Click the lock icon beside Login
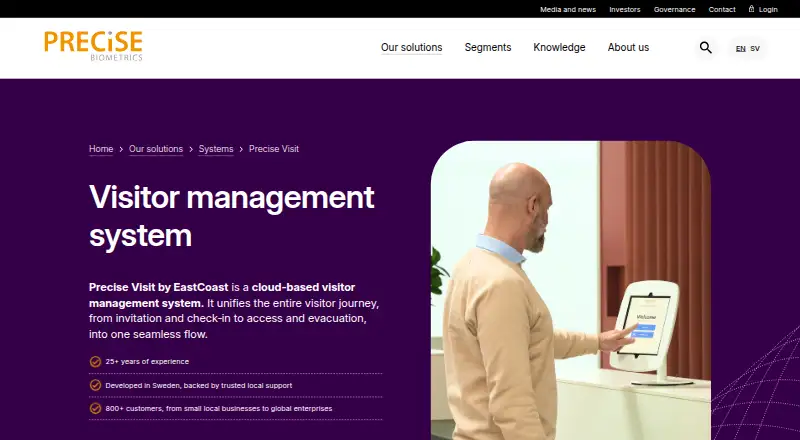800x440 pixels. (x=752, y=9)
